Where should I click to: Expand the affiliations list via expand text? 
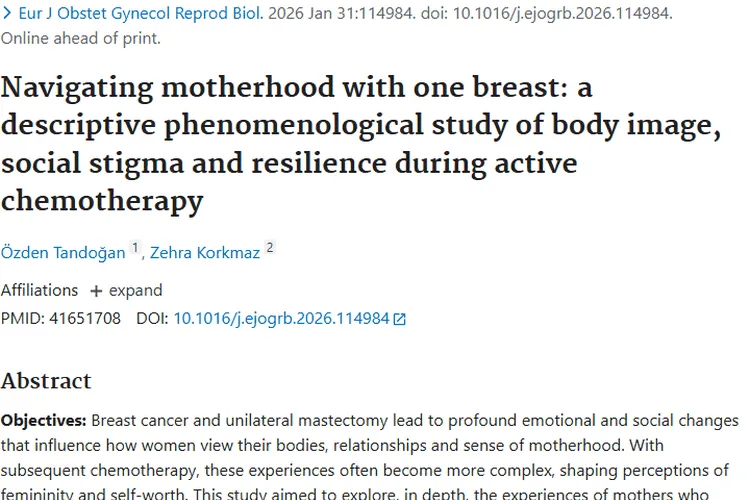[x=135, y=290]
